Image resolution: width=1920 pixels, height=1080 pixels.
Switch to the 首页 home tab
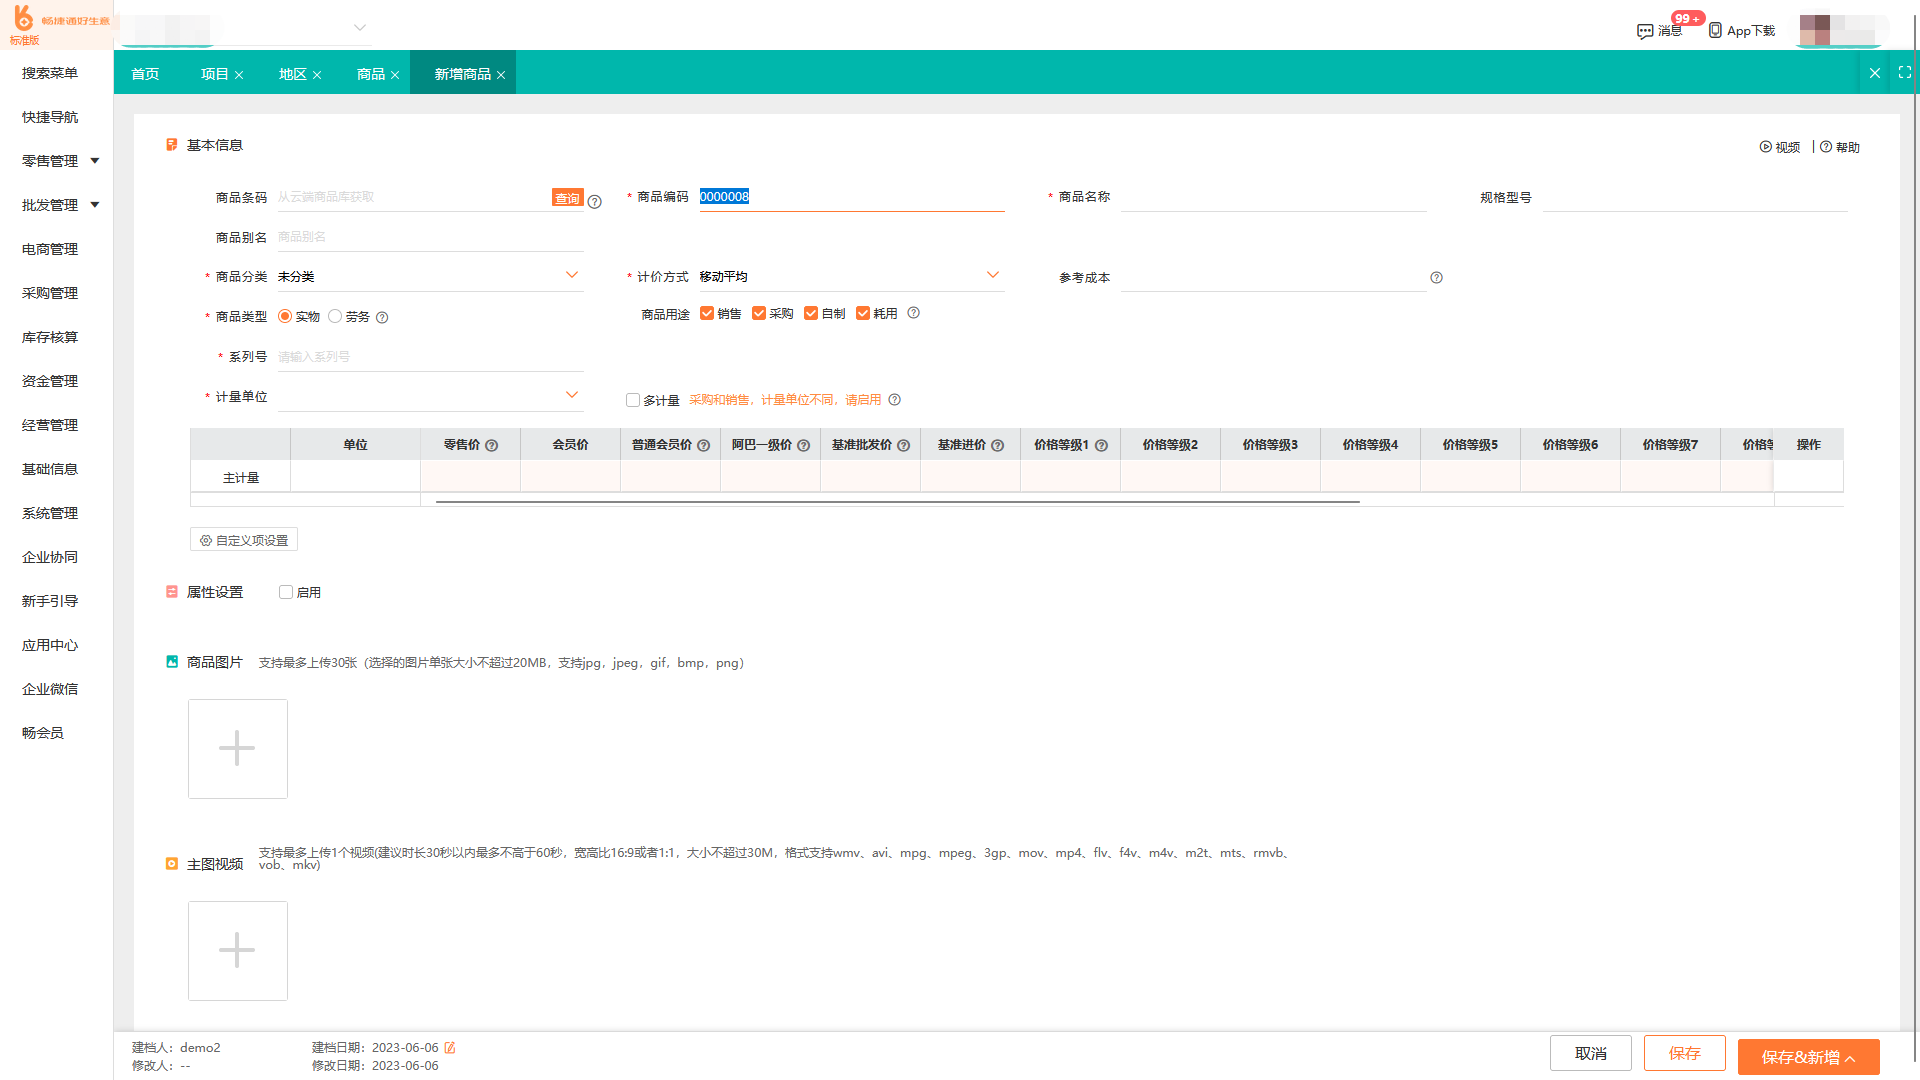tap(145, 73)
